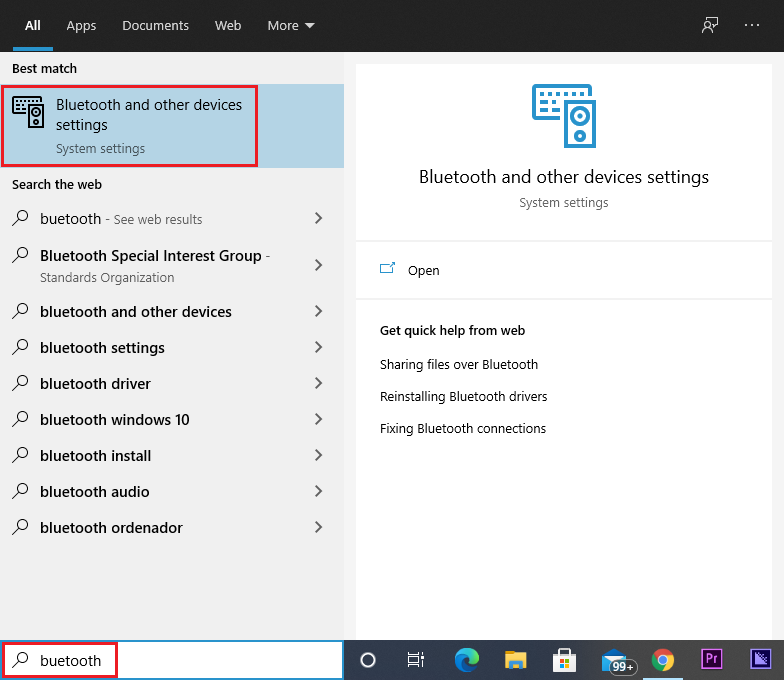Expand arrow for bluetooth audio suggestion
Viewport: 784px width, 680px height.
[x=318, y=491]
